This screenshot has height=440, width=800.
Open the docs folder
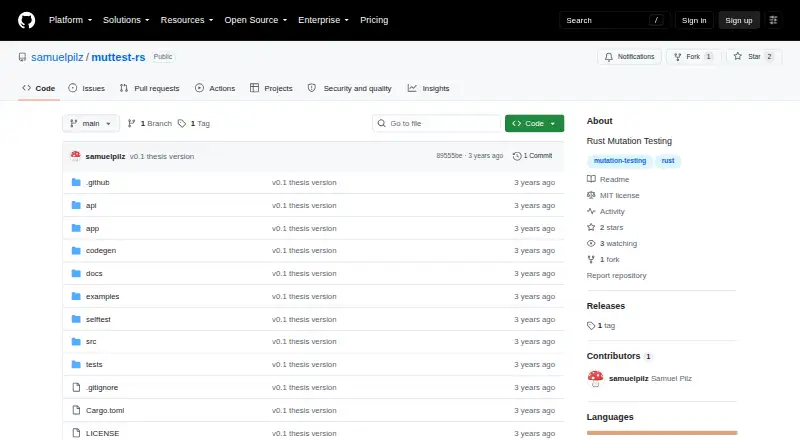coord(94,273)
